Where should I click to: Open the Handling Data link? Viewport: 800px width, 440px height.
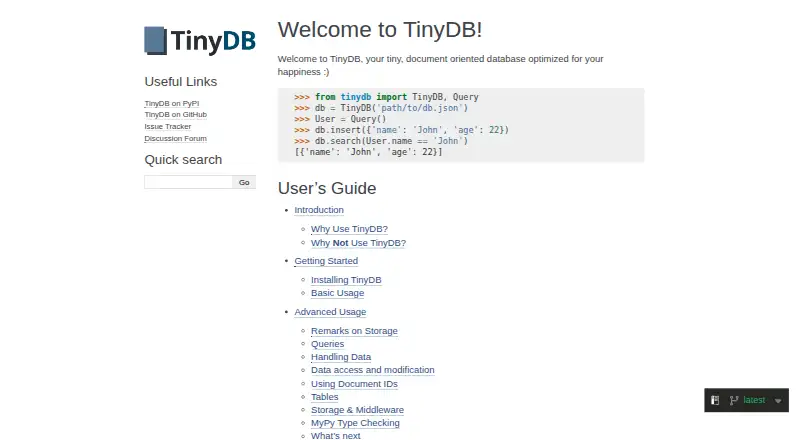click(x=341, y=357)
